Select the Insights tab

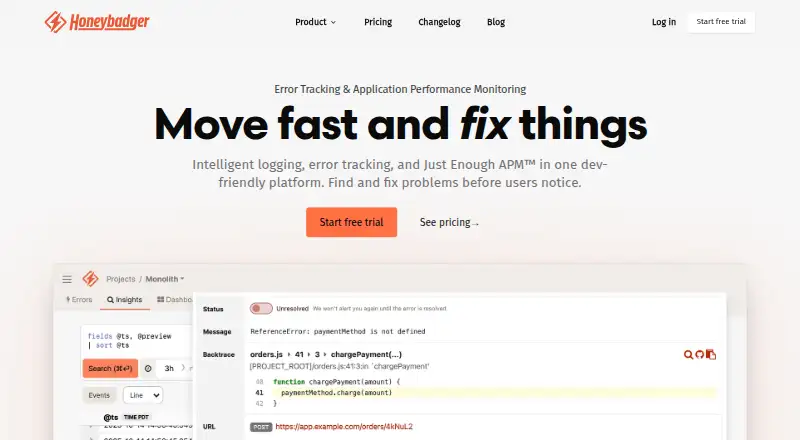tap(124, 300)
